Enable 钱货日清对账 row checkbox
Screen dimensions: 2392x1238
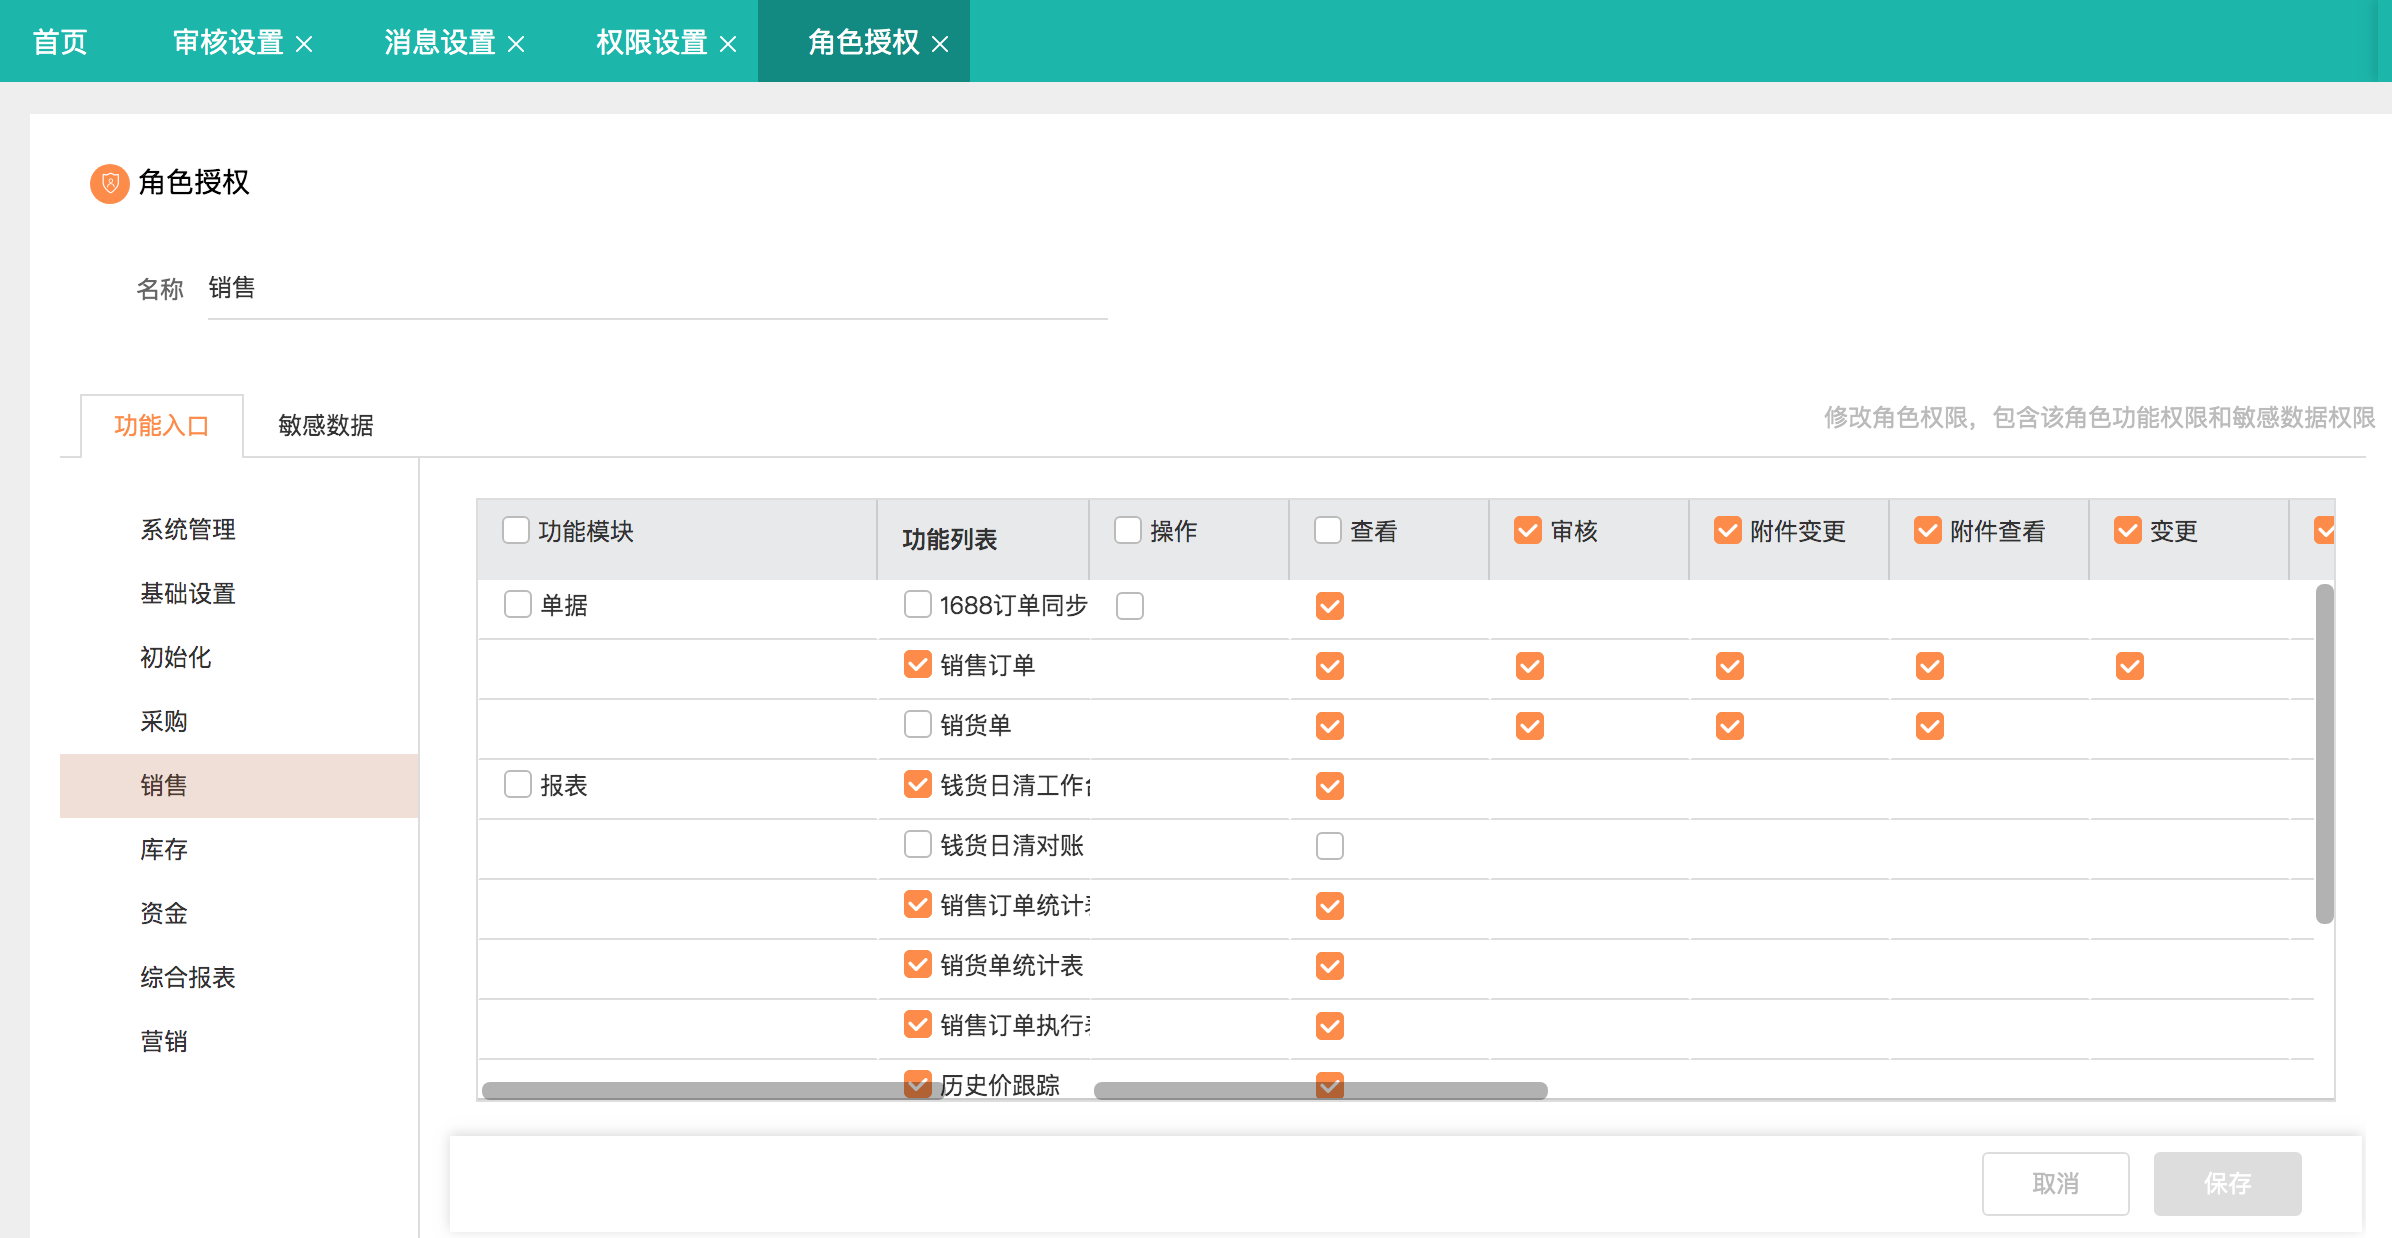pos(914,846)
